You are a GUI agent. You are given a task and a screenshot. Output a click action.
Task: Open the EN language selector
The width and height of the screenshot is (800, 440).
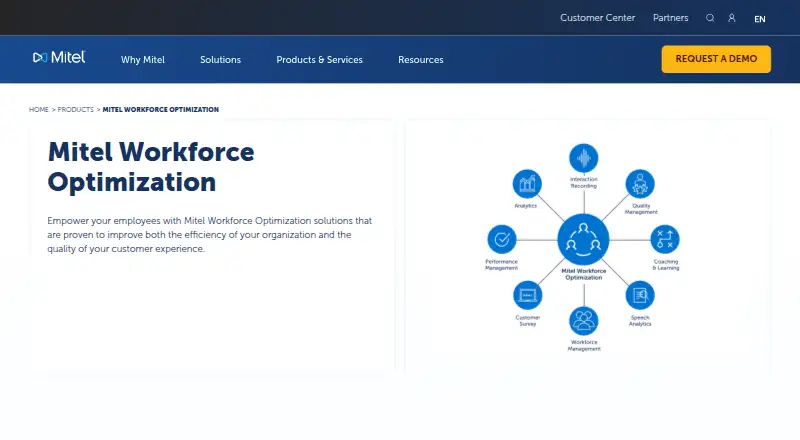point(760,19)
